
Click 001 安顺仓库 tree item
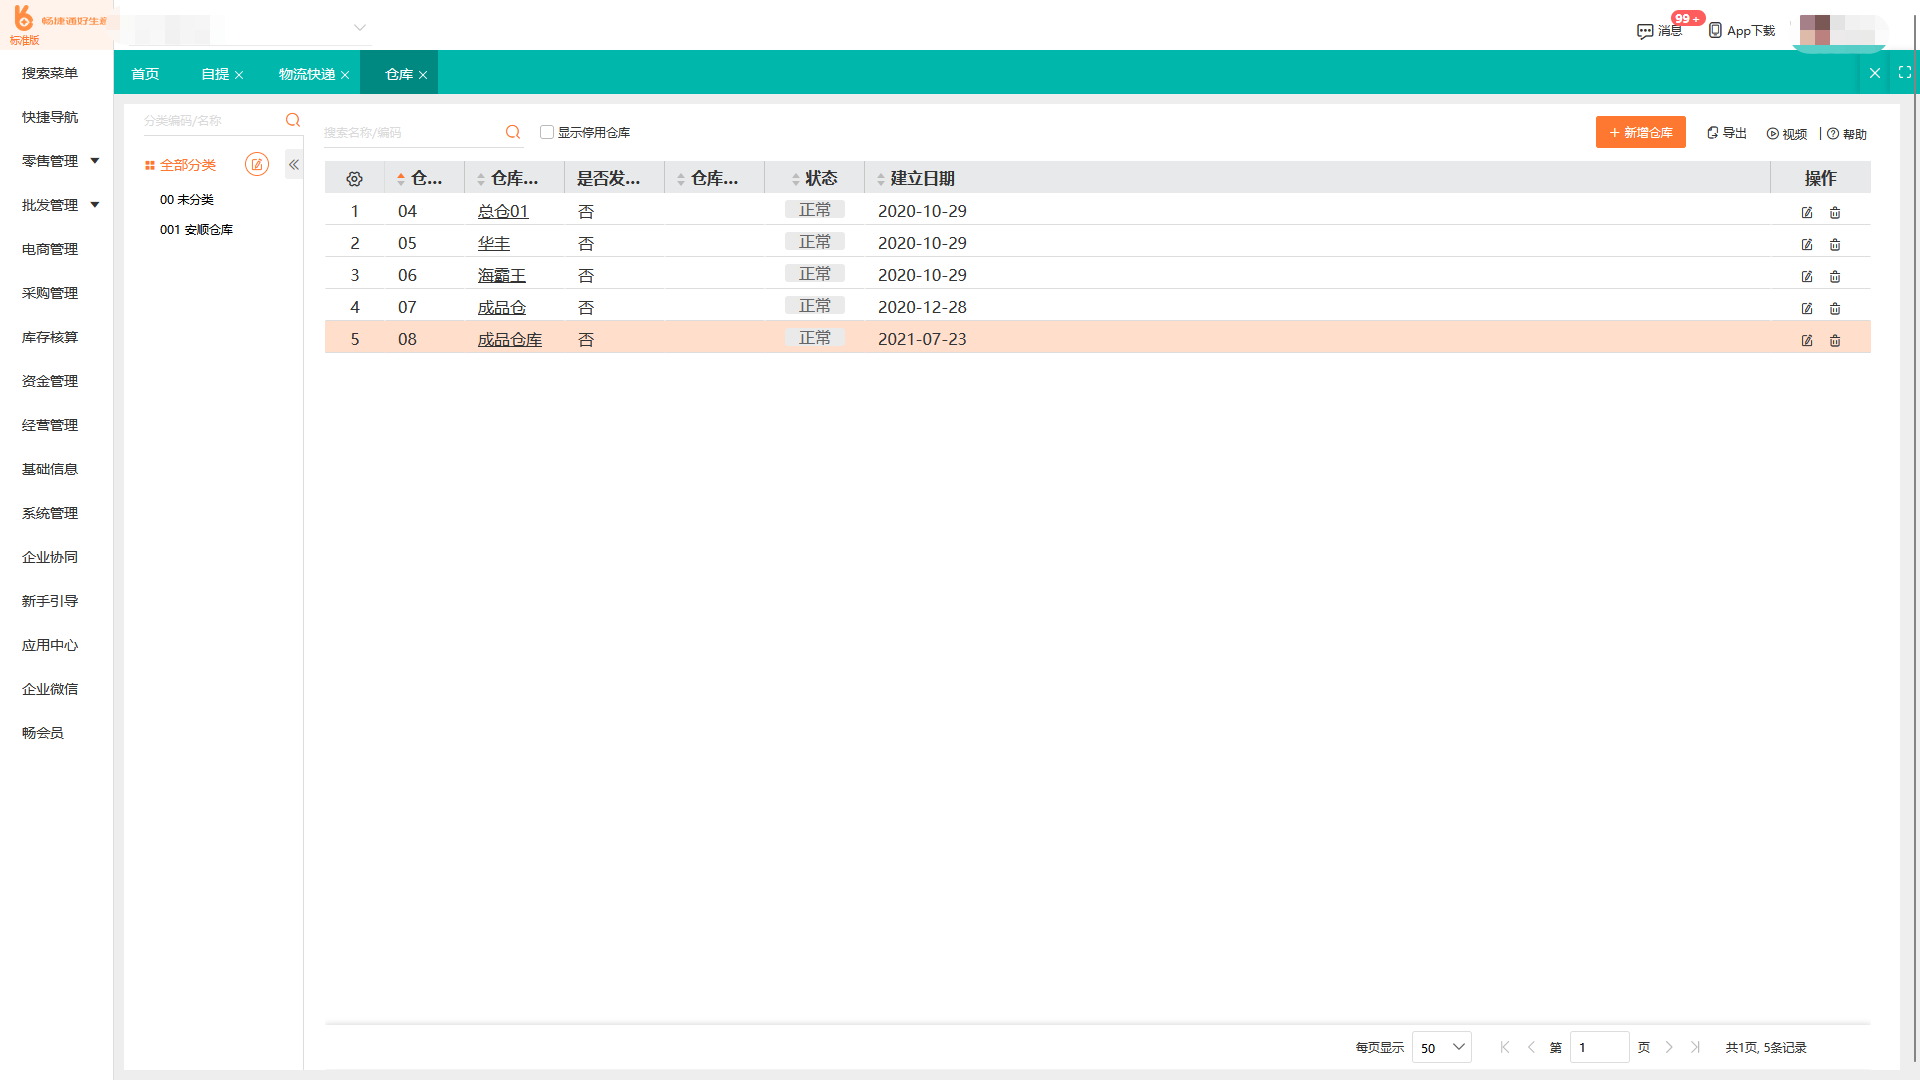198,229
